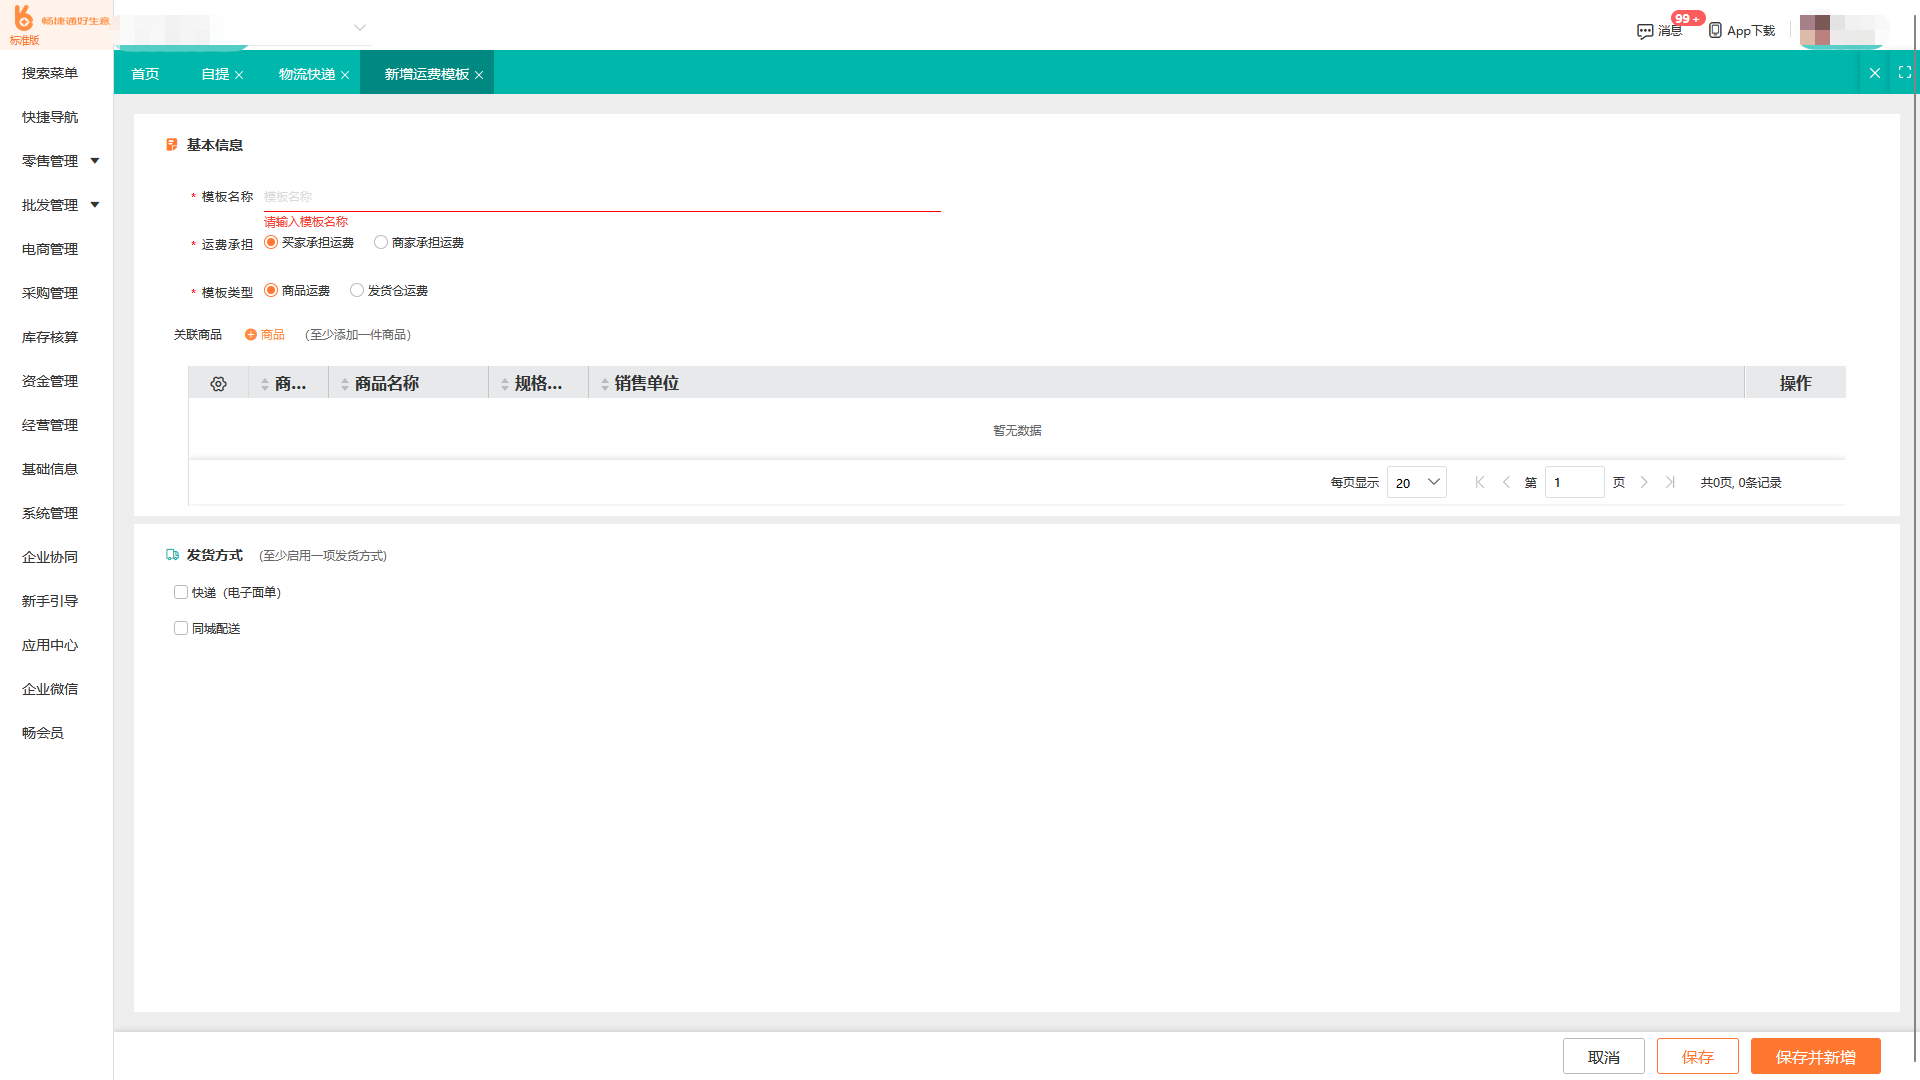Screen dimensions: 1920x1080
Task: Click the settings gear icon in table header
Action: tap(218, 382)
